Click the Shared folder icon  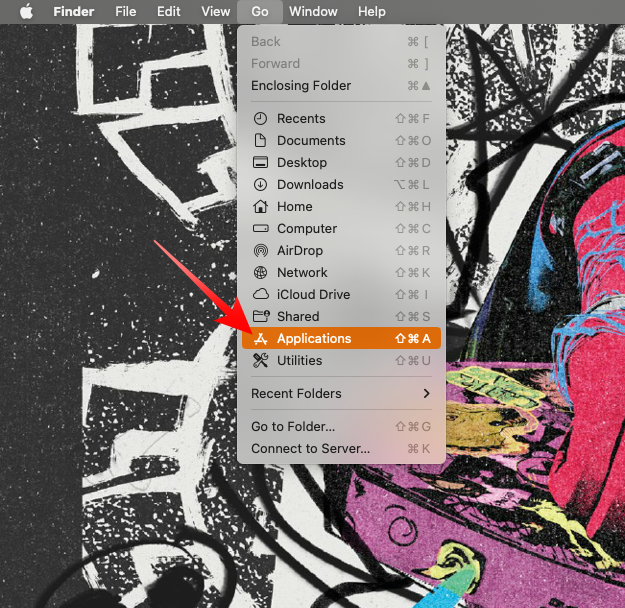pos(261,316)
